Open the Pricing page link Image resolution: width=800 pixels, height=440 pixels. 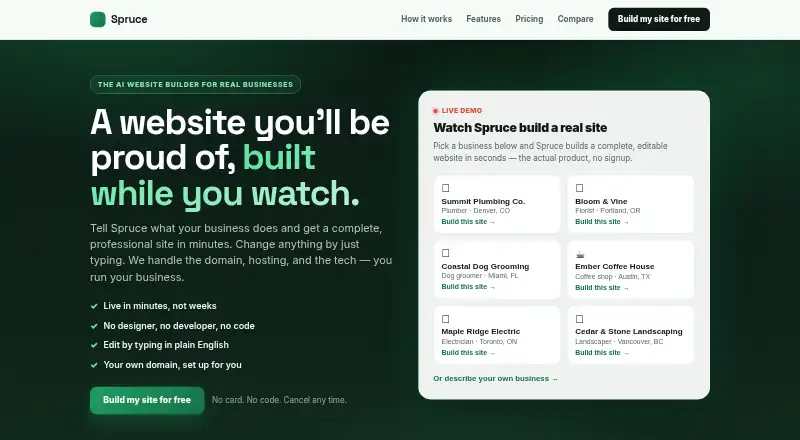[x=529, y=19]
